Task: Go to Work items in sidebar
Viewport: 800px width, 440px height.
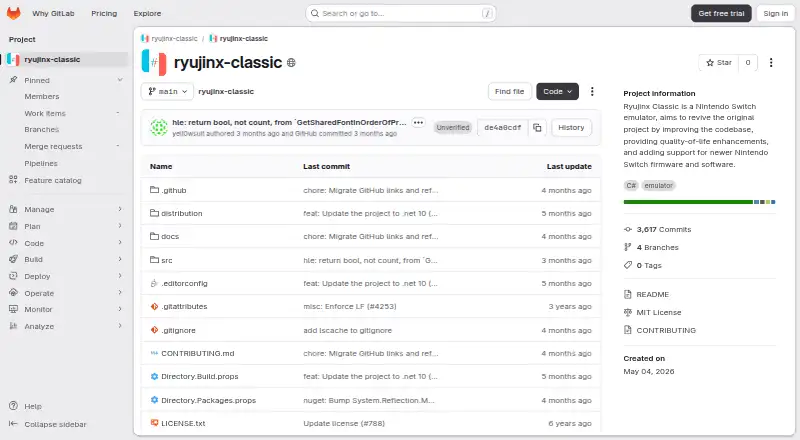Action: (x=45, y=113)
